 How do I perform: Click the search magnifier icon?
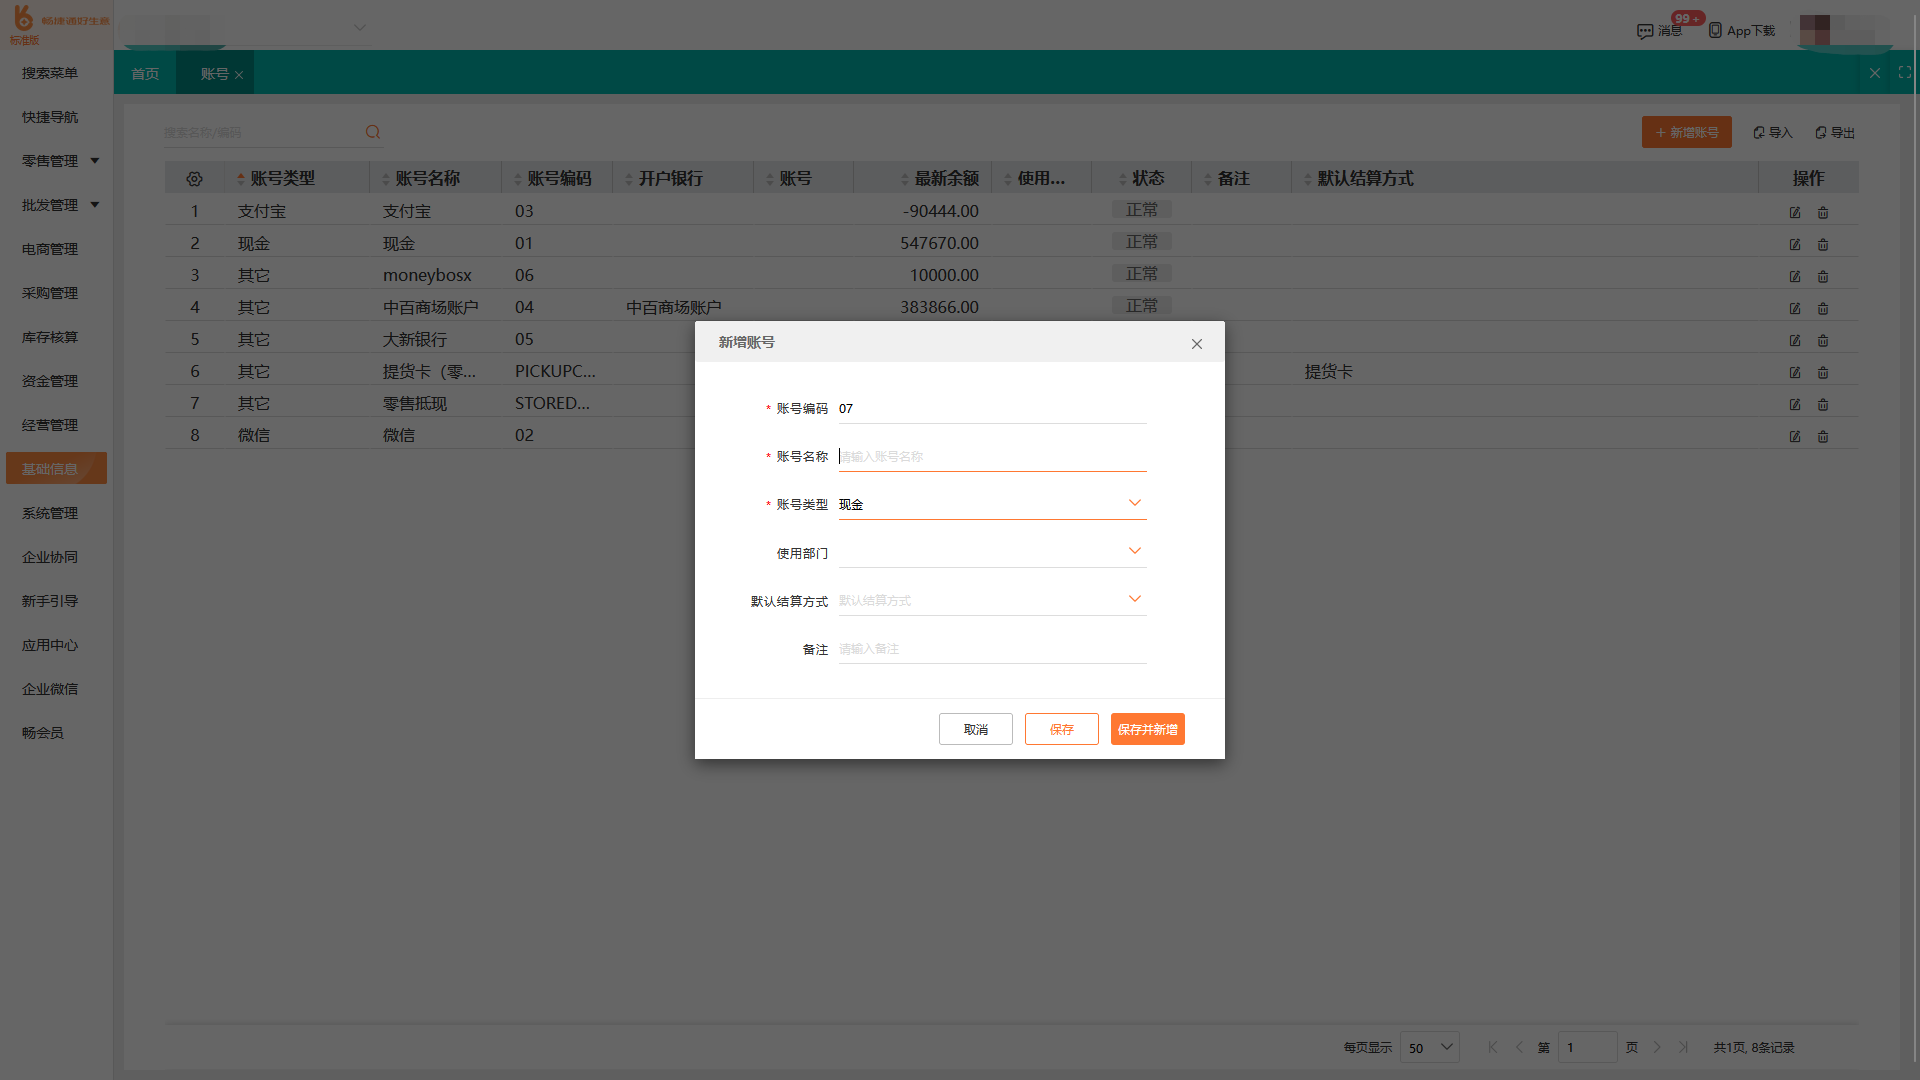(373, 132)
